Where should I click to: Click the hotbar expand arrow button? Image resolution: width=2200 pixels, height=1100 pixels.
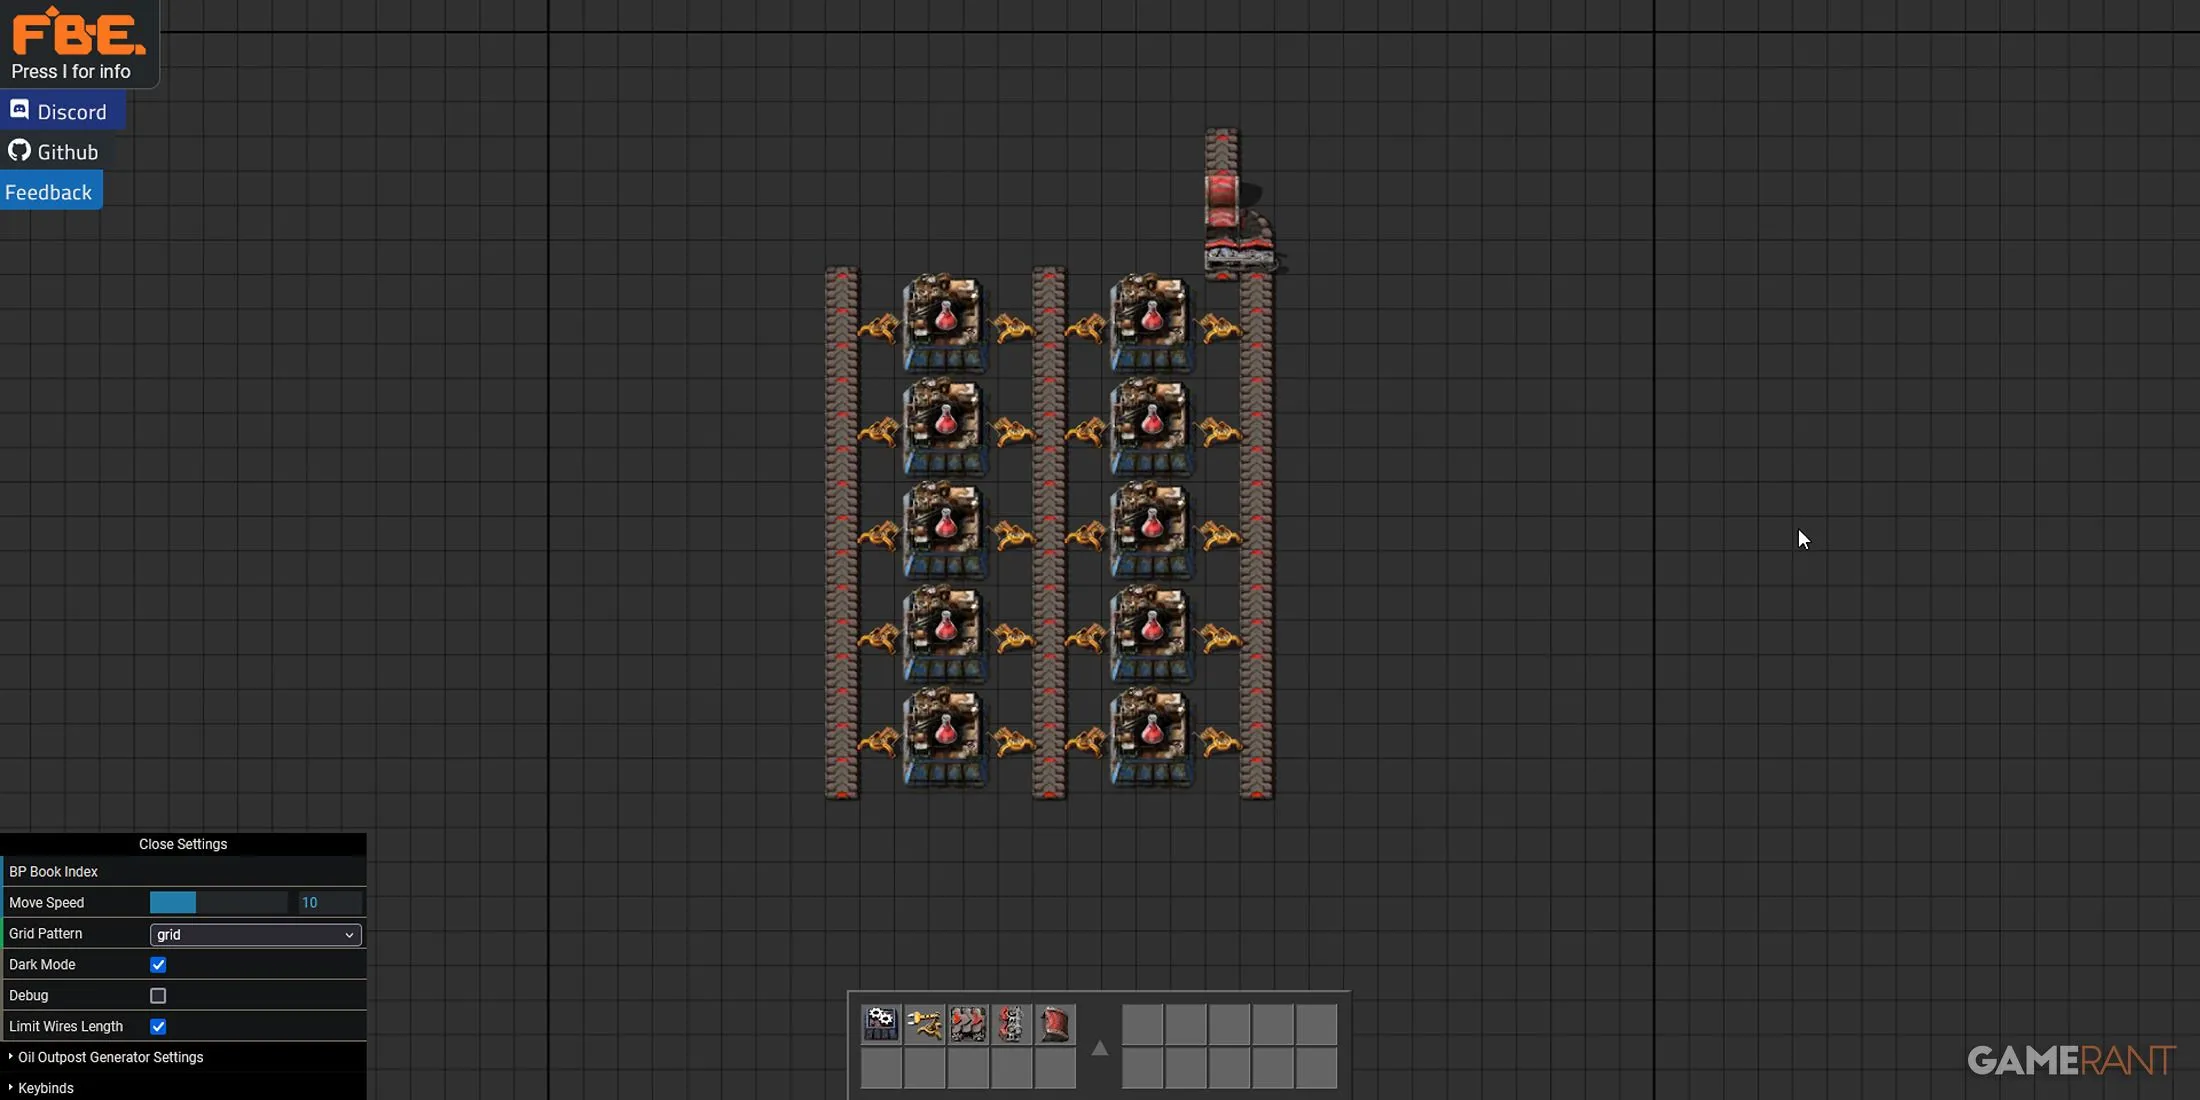point(1099,1047)
